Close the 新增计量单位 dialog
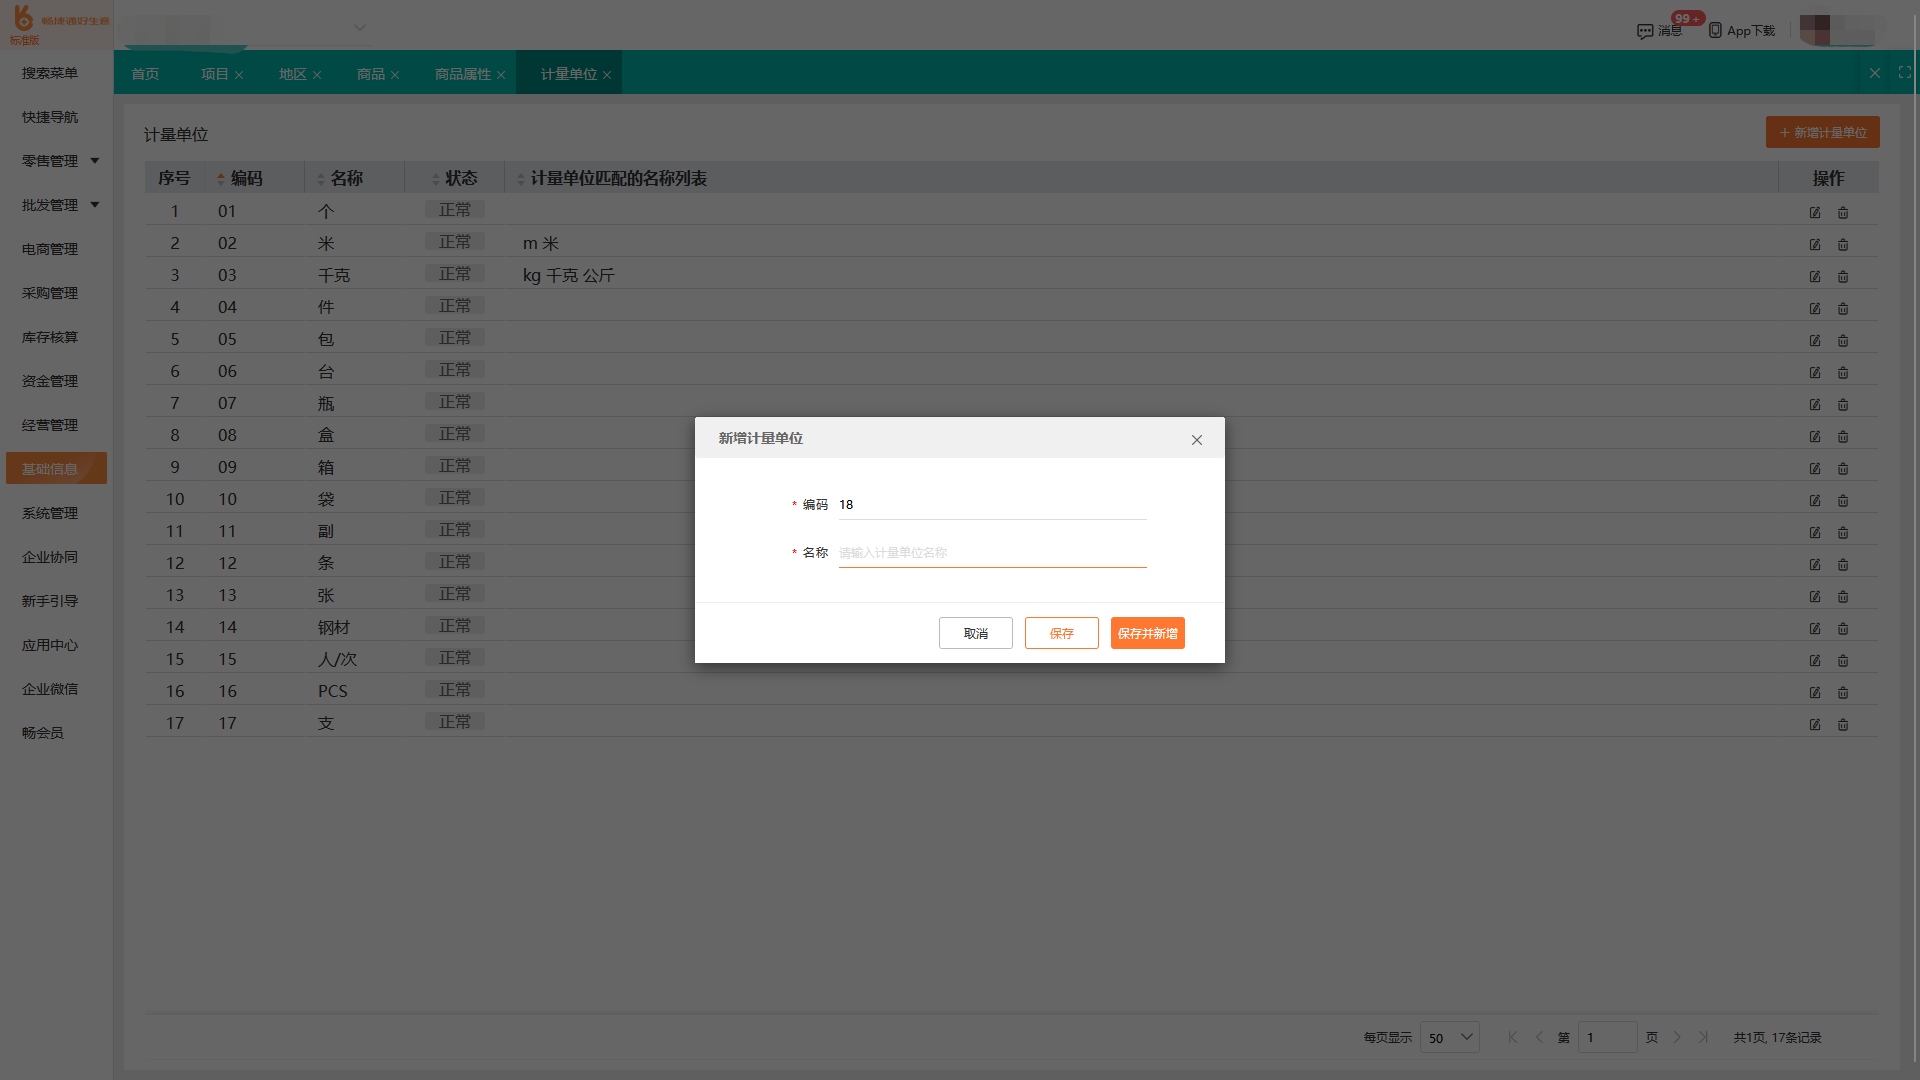Viewport: 1920px width, 1080px height. (1197, 439)
